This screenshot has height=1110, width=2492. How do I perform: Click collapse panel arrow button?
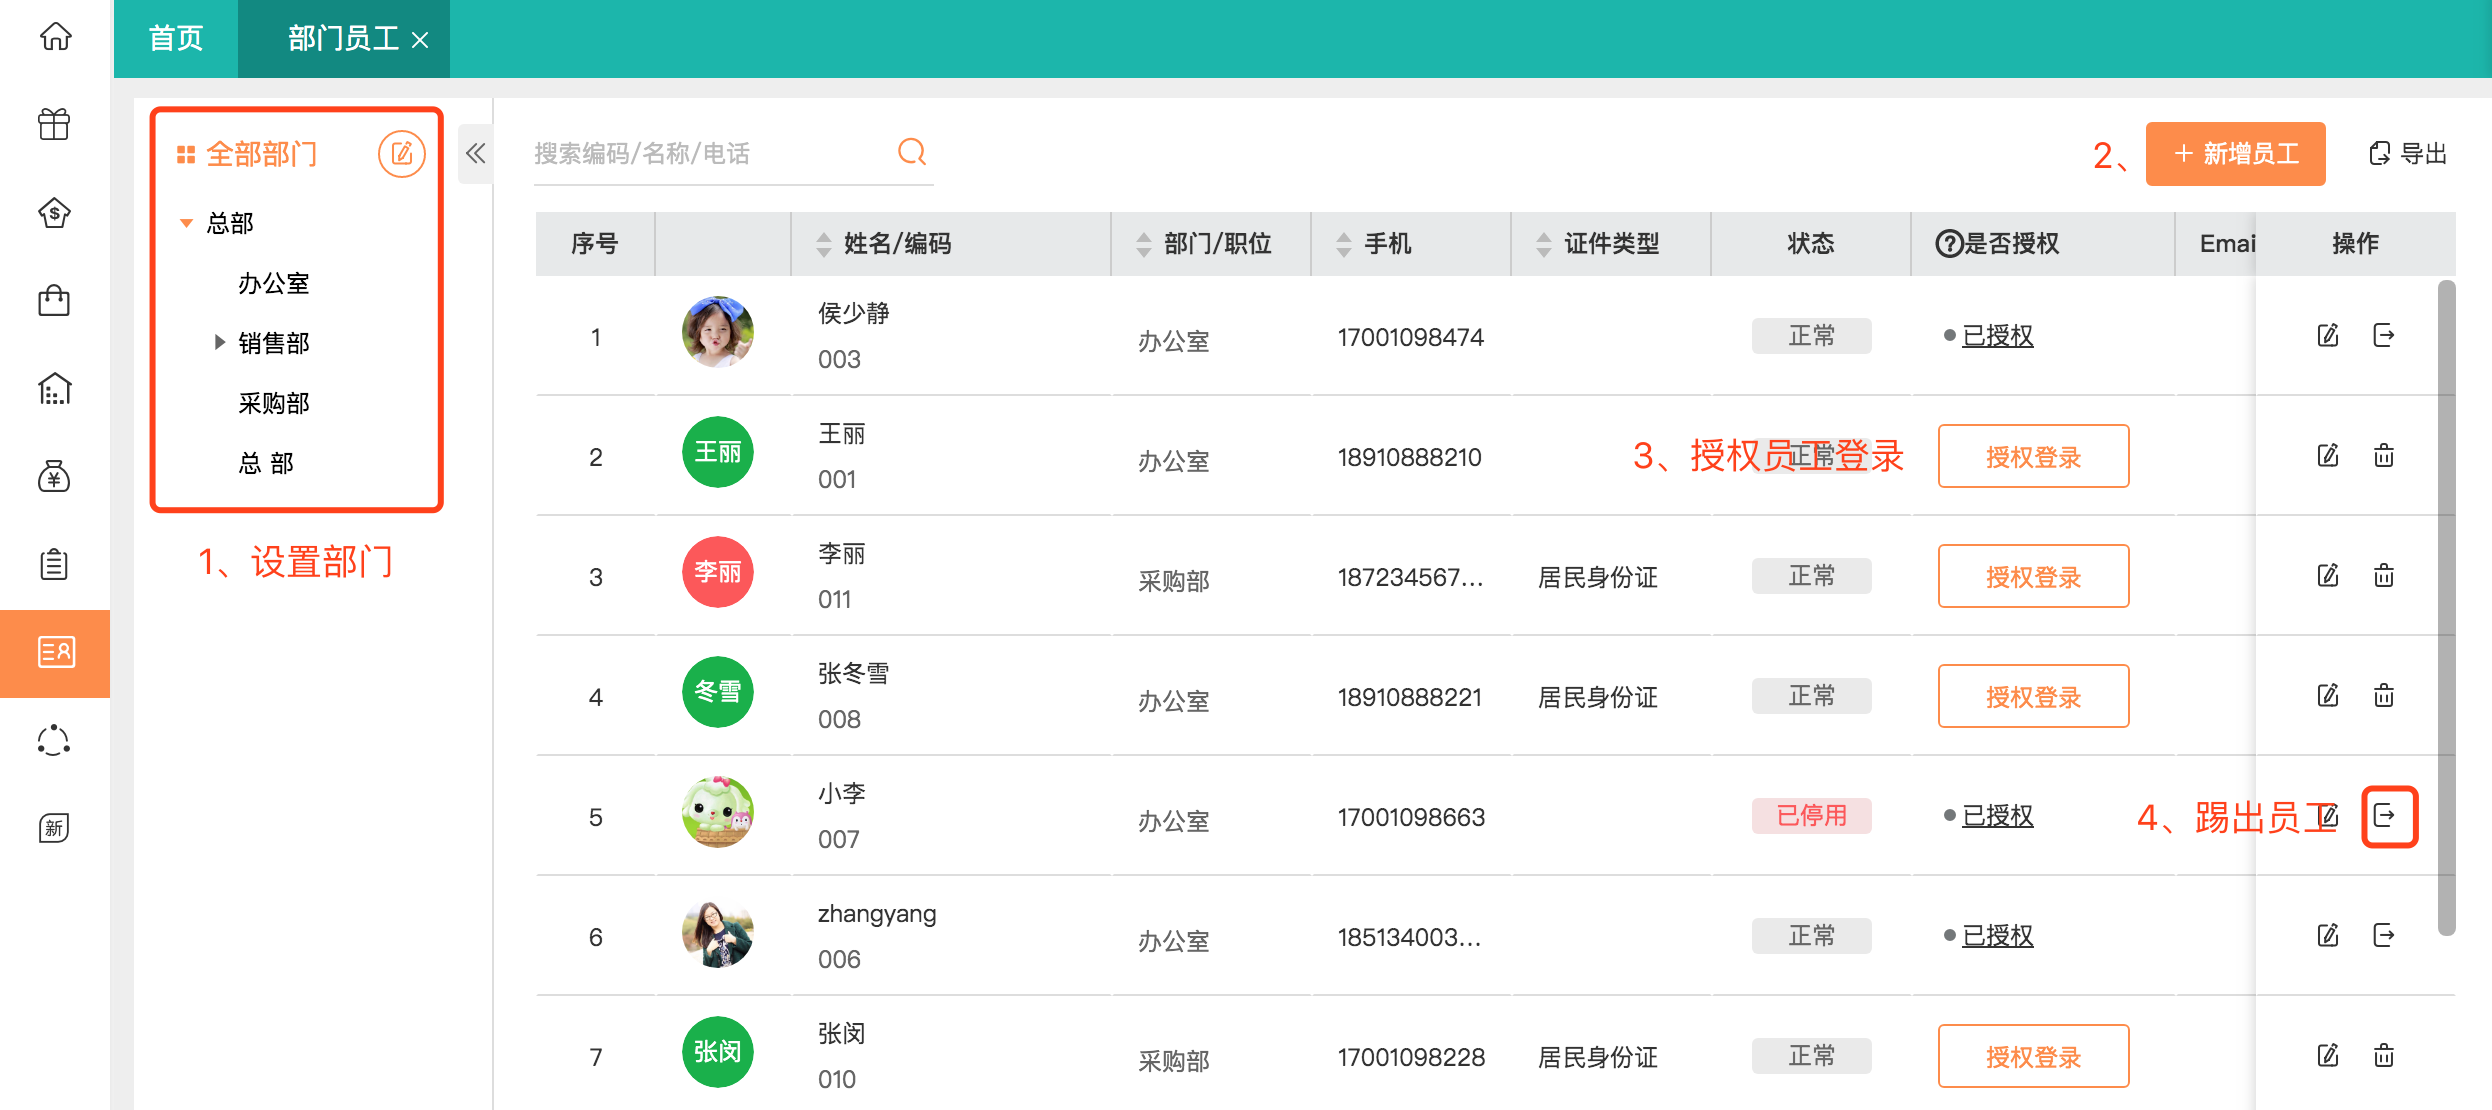(475, 153)
